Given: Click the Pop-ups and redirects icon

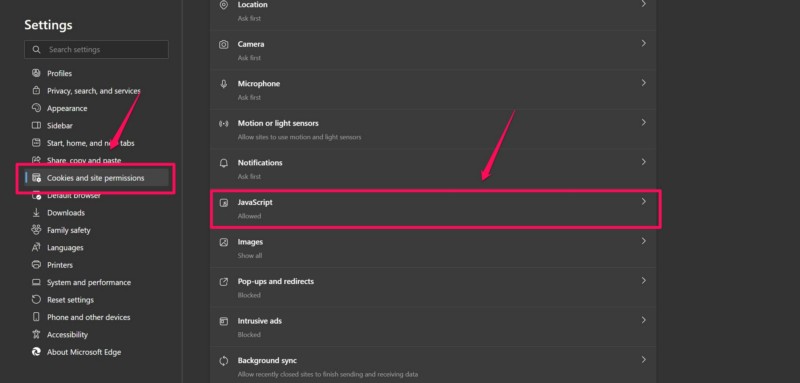Looking at the screenshot, I should click(223, 282).
